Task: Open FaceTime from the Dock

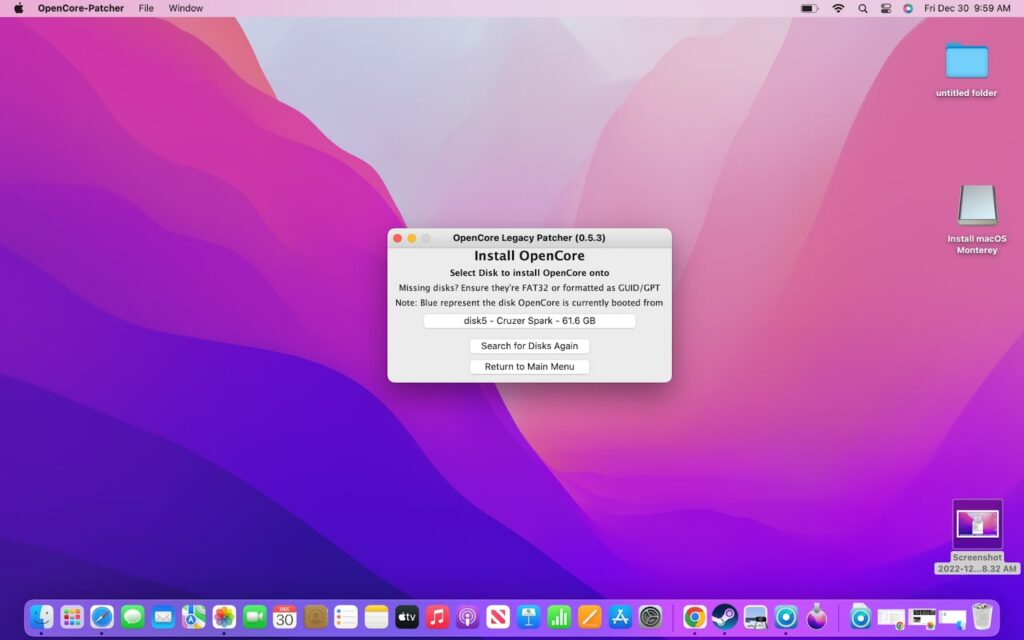Action: pyautogui.click(x=255, y=616)
